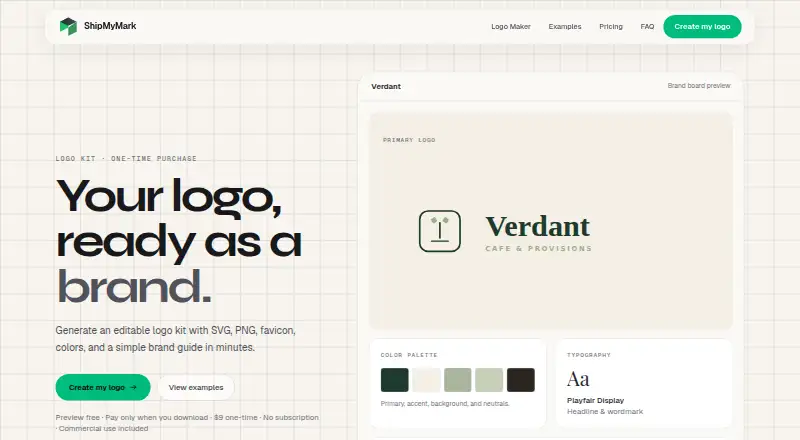Click the arrow icon in Create my logo button
Image resolution: width=800 pixels, height=440 pixels.
coord(134,387)
